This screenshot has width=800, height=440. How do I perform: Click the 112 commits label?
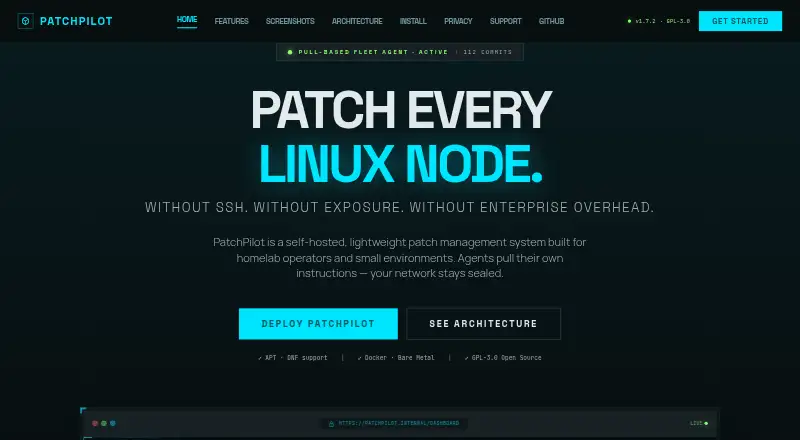(488, 52)
